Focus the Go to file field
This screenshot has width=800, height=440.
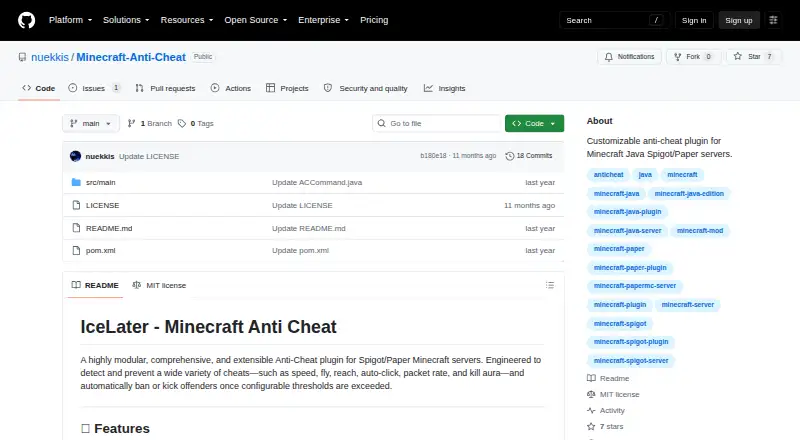point(437,124)
